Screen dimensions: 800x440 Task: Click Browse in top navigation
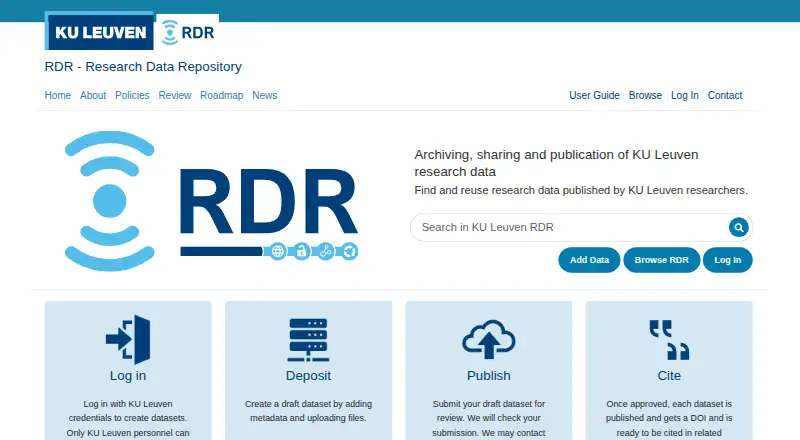pos(645,95)
